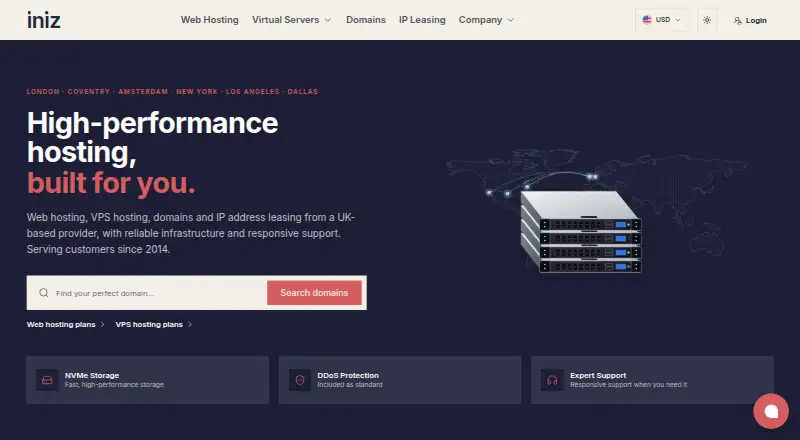800x440 pixels.
Task: Open the VPS hosting plans link
Action: pyautogui.click(x=149, y=325)
